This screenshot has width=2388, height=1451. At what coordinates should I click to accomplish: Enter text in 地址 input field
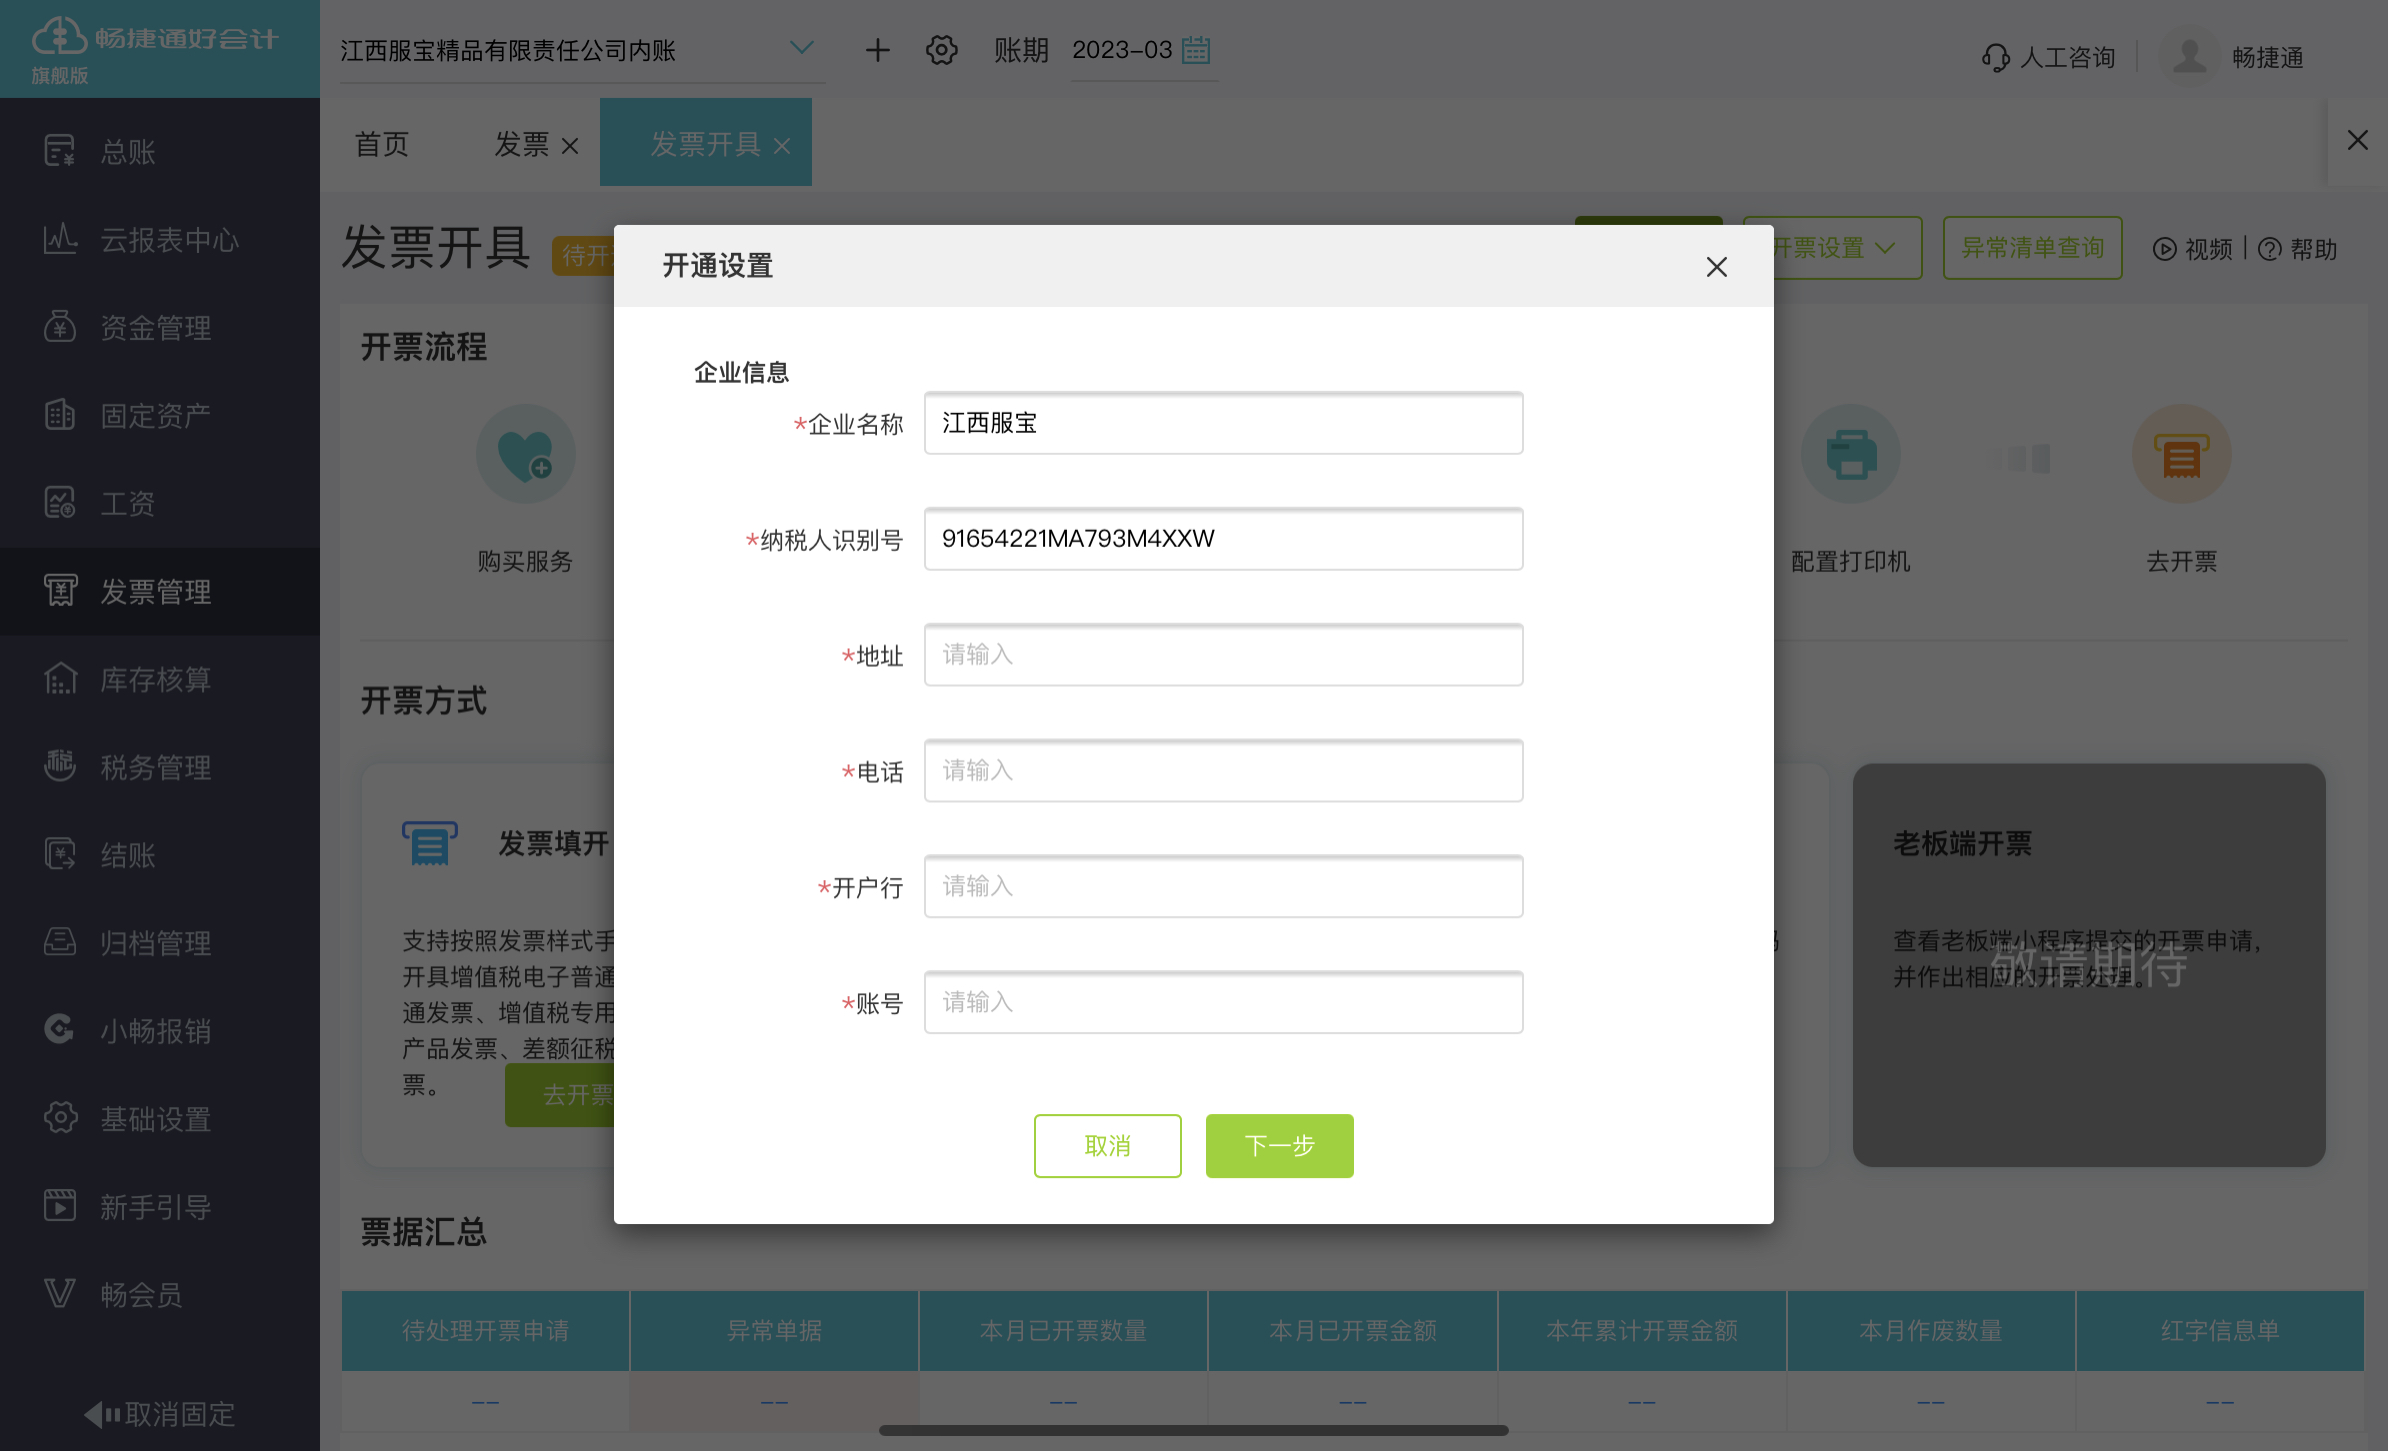click(x=1221, y=655)
